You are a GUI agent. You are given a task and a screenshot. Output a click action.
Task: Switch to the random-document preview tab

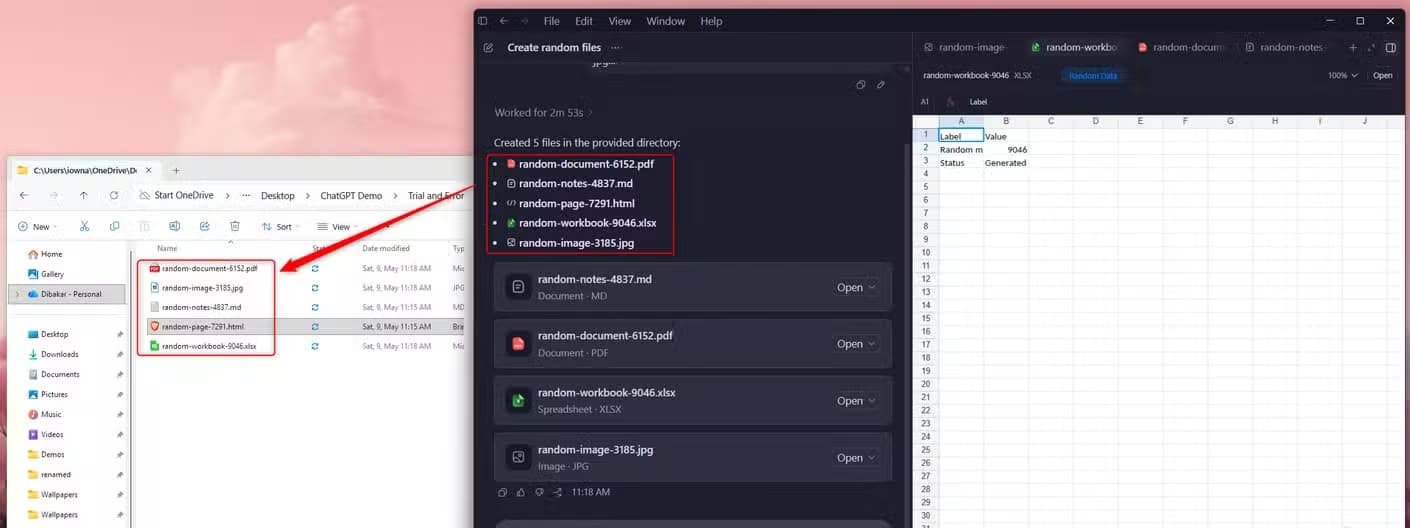1182,47
